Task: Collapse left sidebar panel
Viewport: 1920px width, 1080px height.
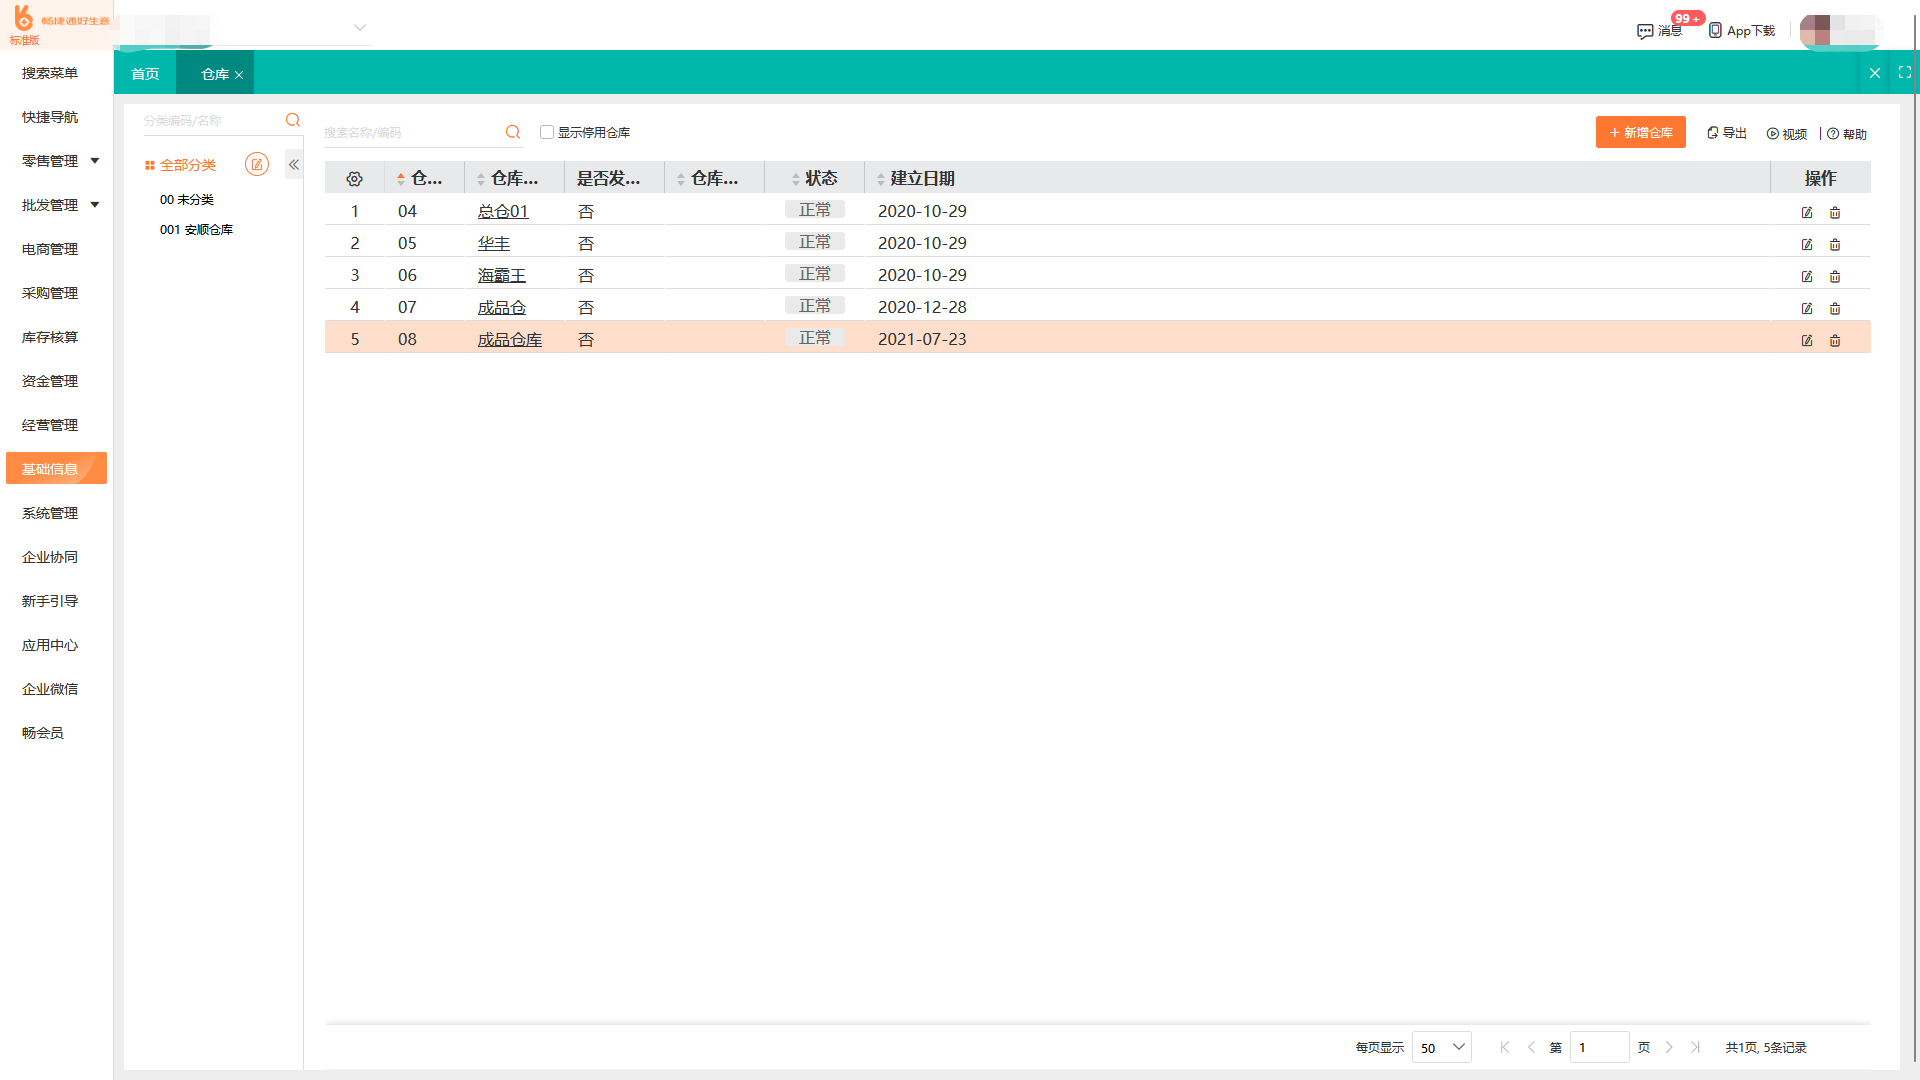Action: coord(294,164)
